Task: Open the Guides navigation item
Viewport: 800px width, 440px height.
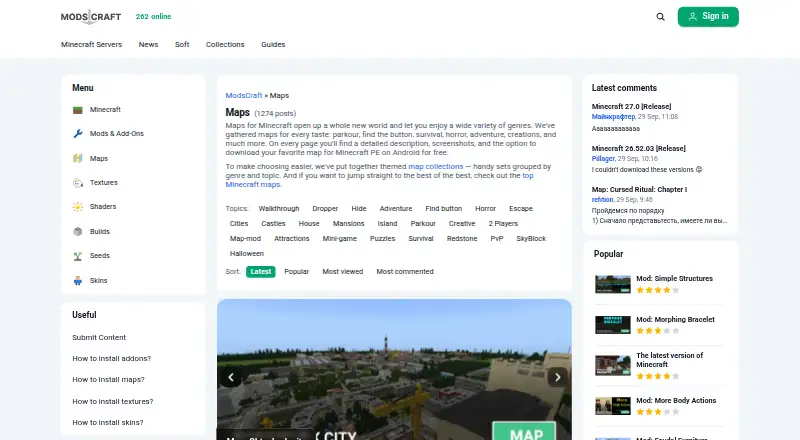Action: point(273,44)
